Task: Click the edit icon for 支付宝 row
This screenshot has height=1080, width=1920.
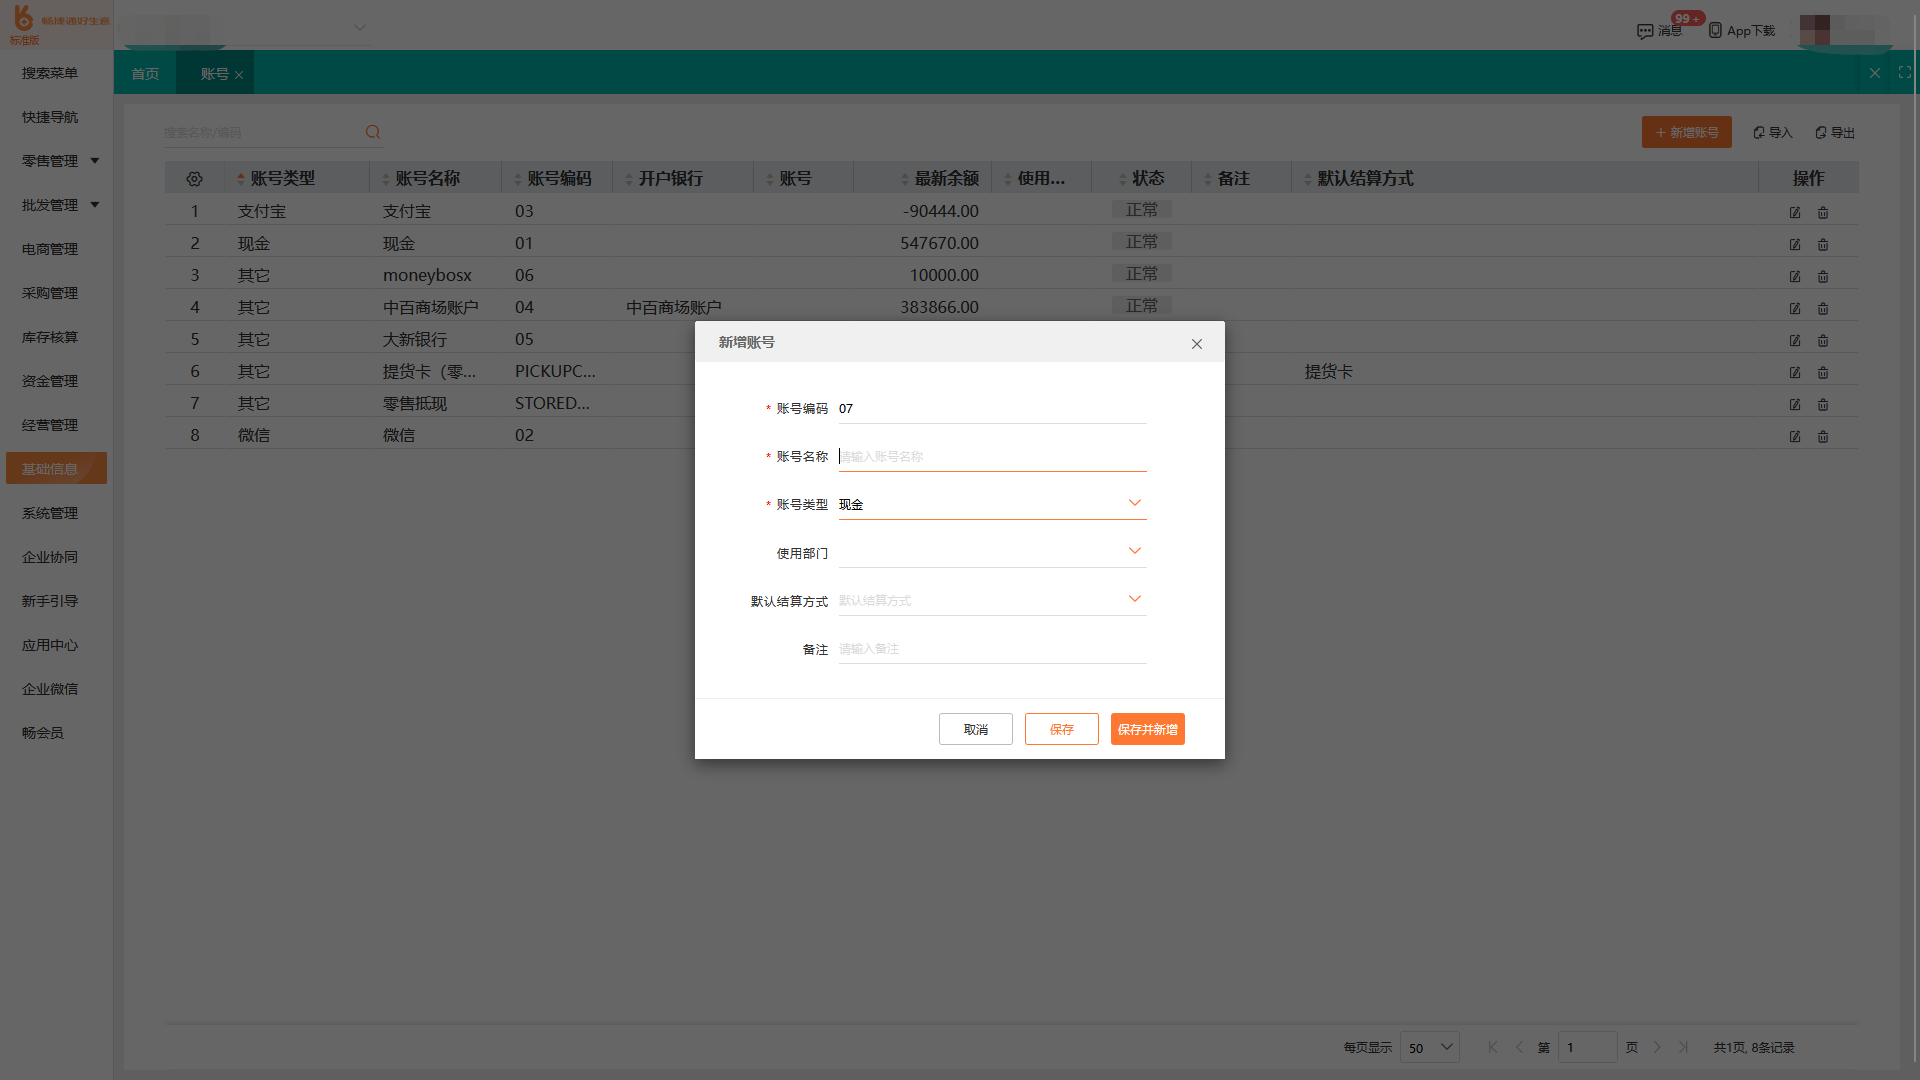Action: pos(1795,212)
